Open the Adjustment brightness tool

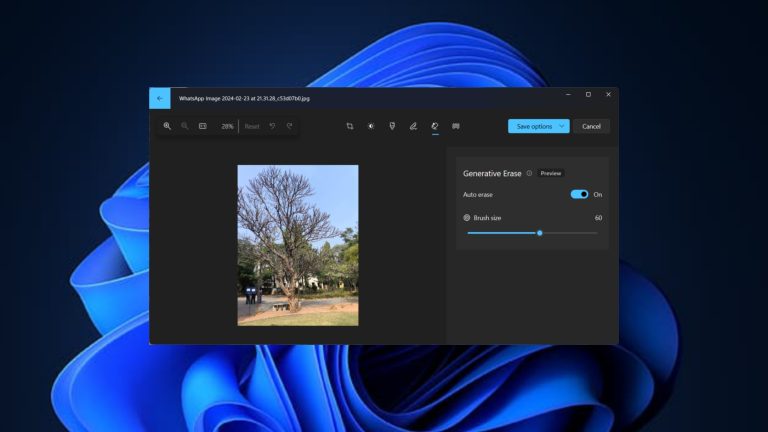click(x=371, y=126)
